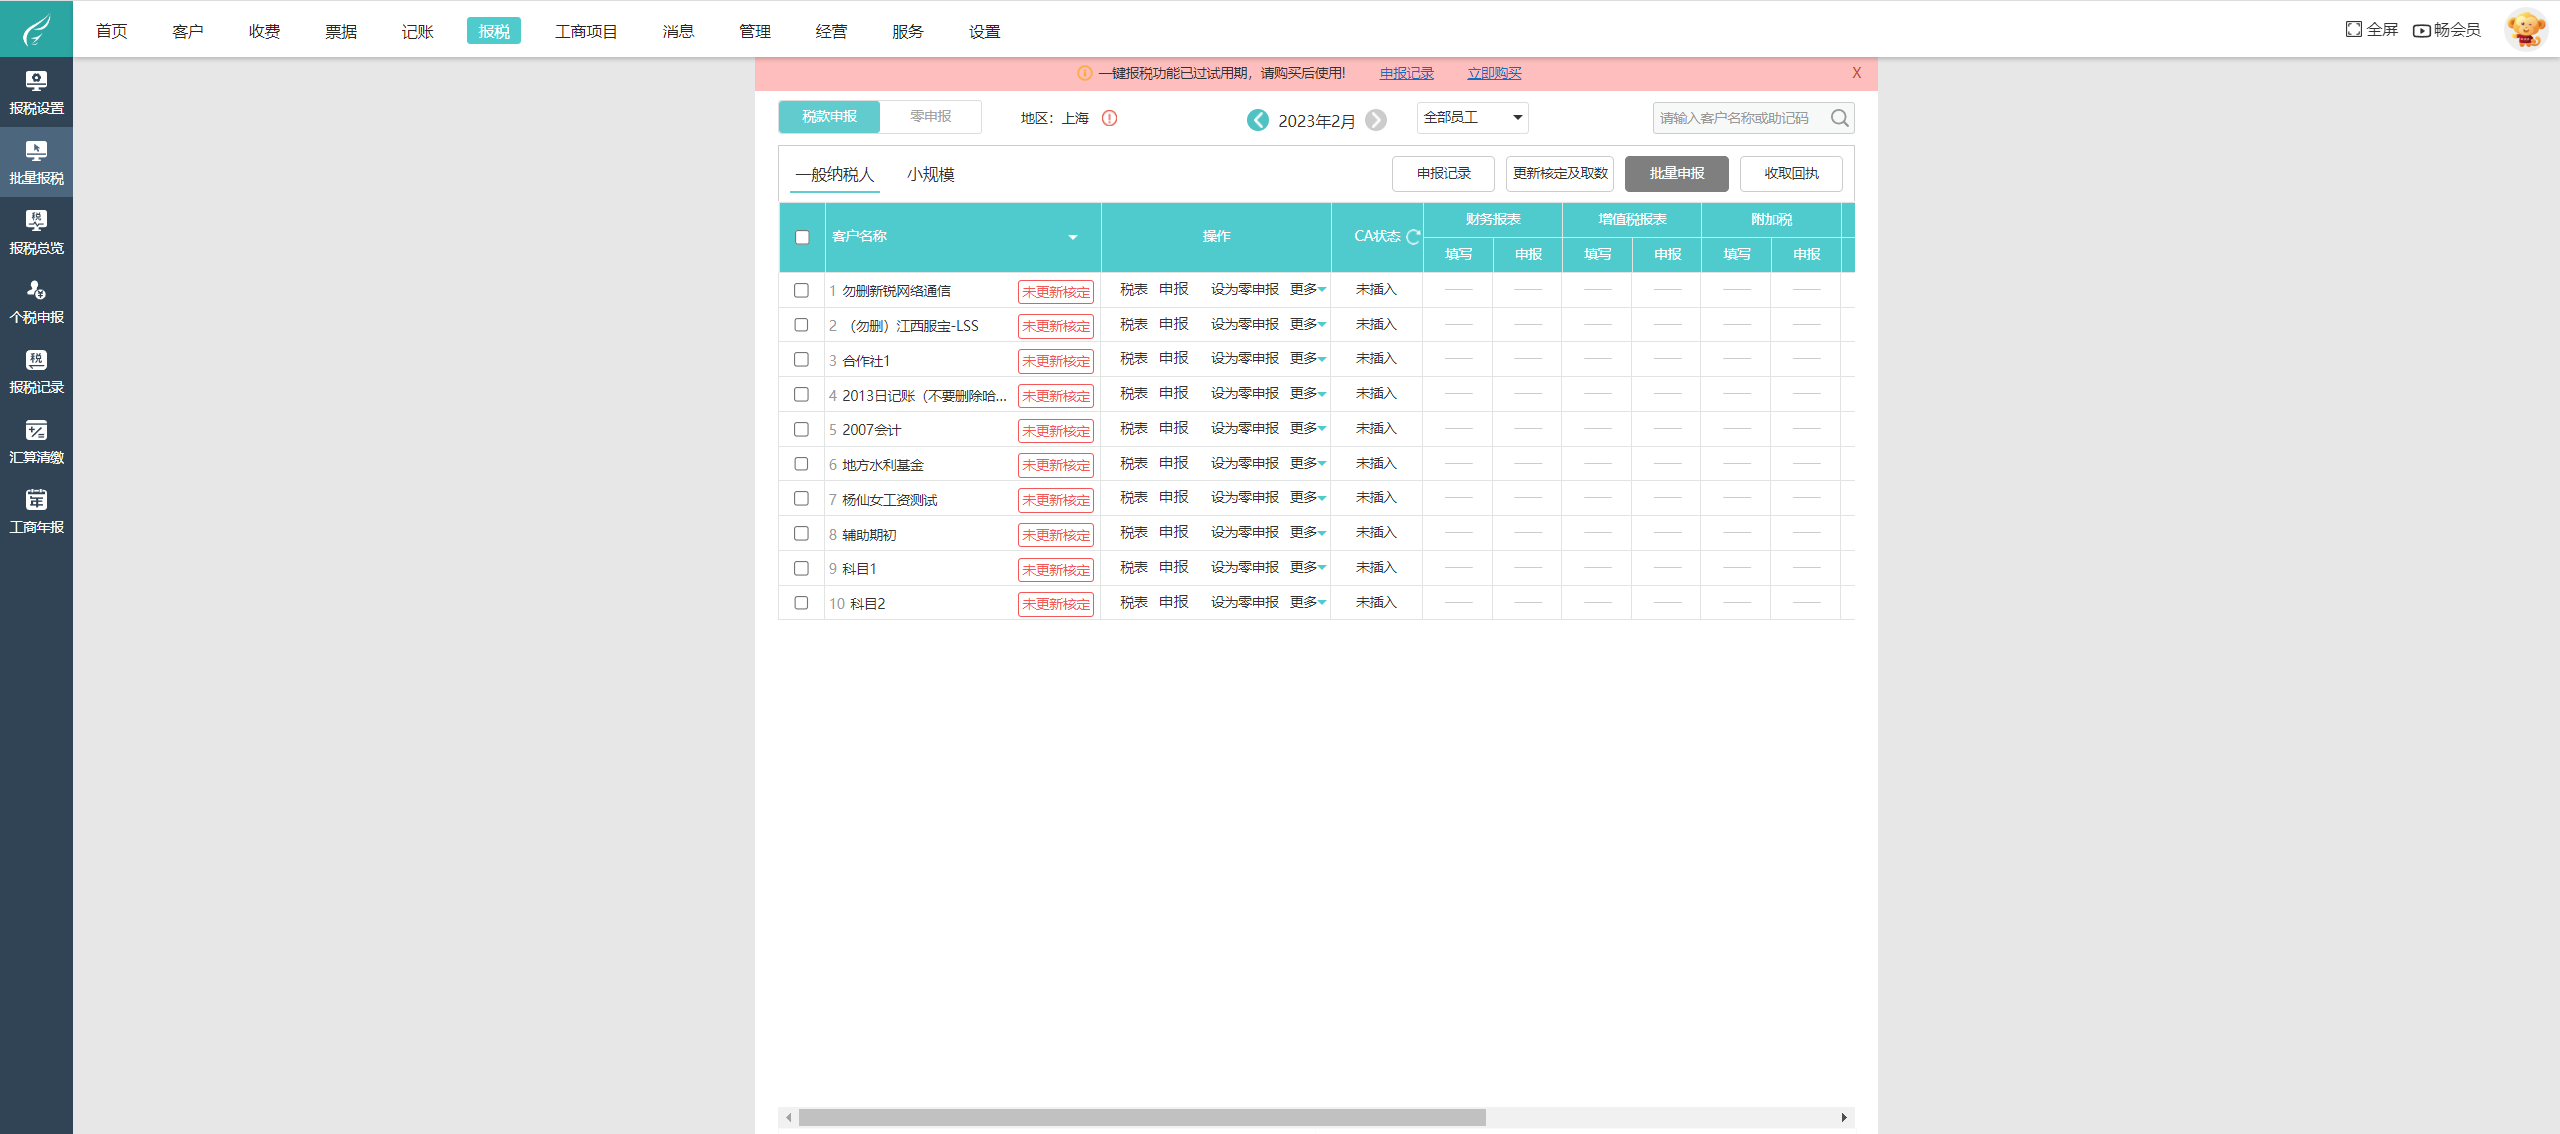Expand 全部员工 dropdown filter
This screenshot has width=2560, height=1134.
[x=1515, y=117]
